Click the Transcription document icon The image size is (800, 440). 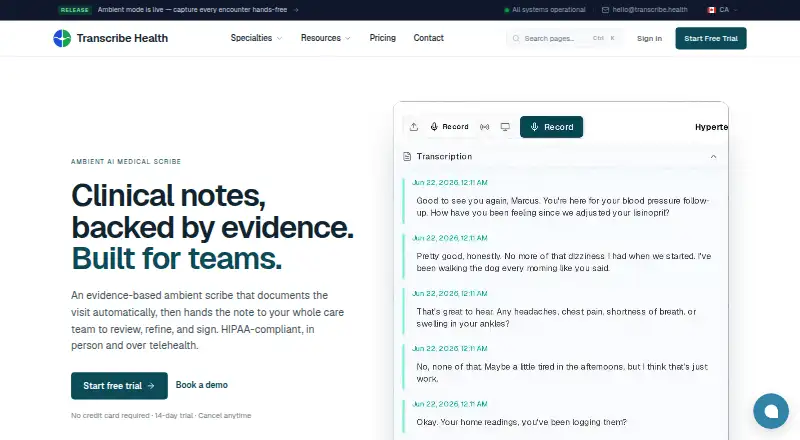point(407,157)
